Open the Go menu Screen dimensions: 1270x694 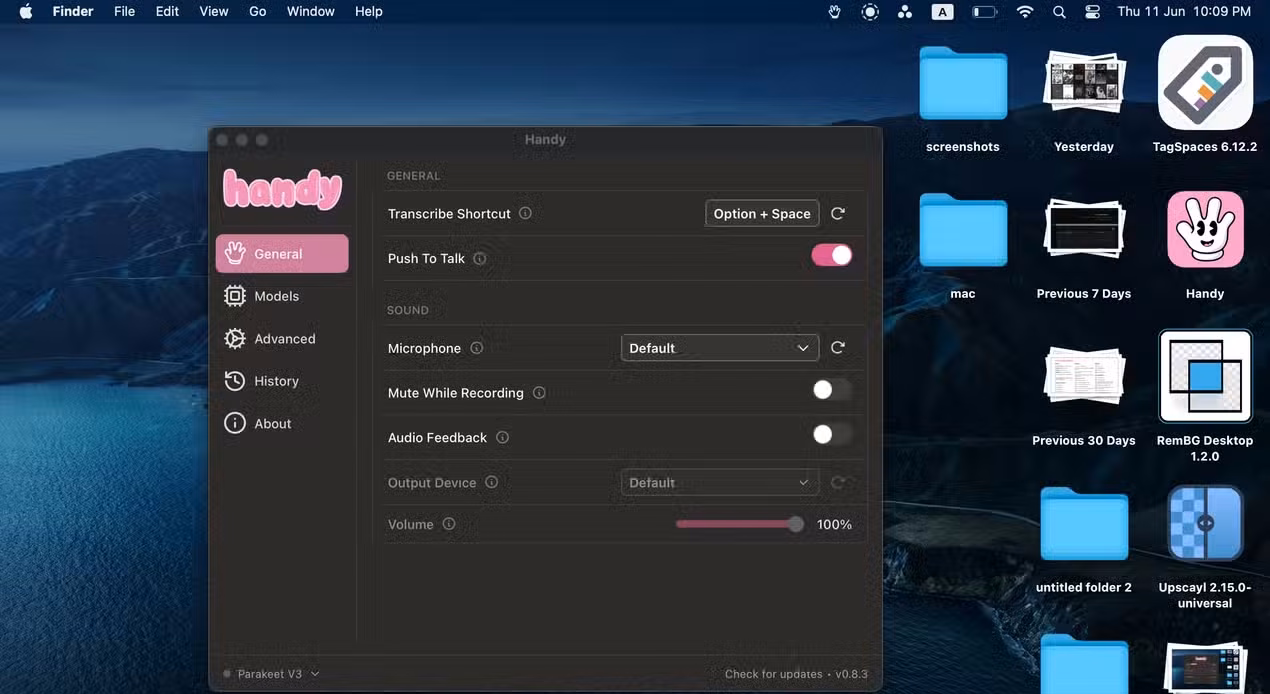point(258,12)
